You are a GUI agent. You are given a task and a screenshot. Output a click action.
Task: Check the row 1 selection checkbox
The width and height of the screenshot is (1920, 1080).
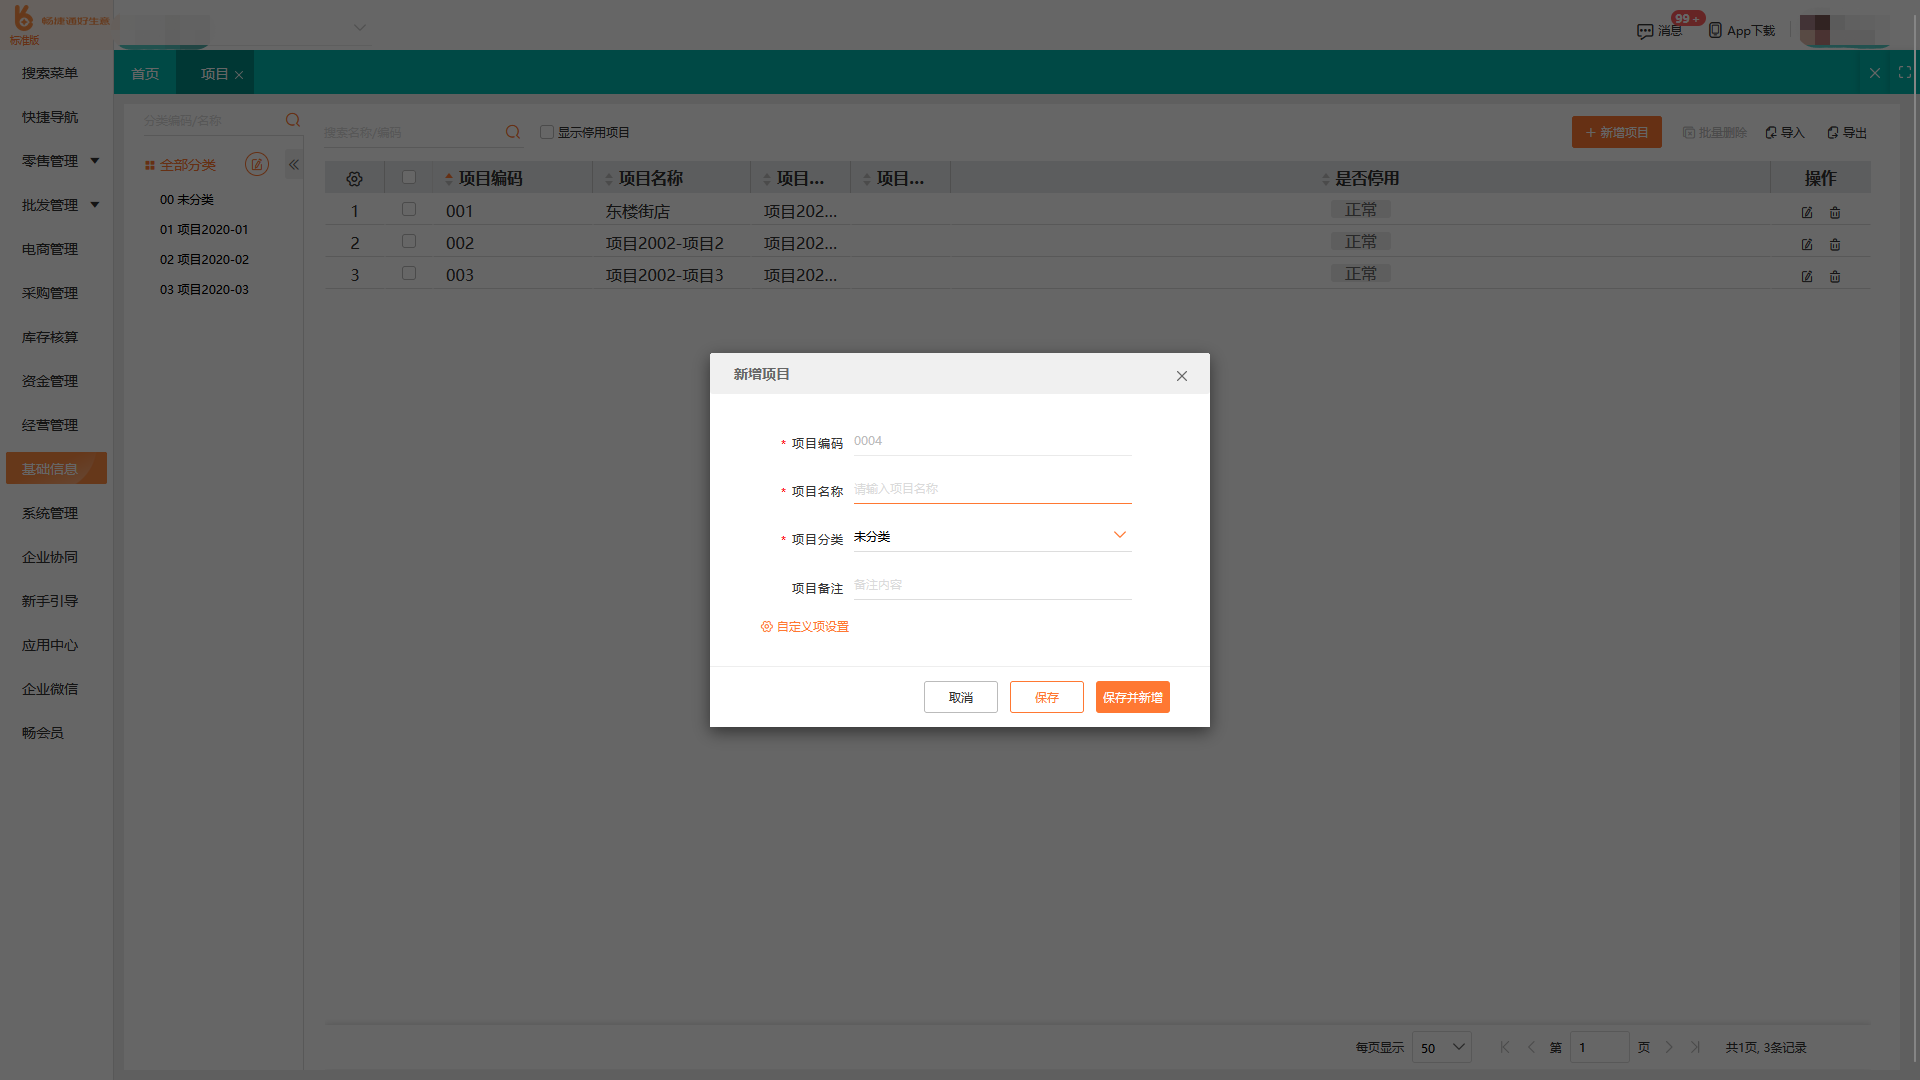[409, 210]
